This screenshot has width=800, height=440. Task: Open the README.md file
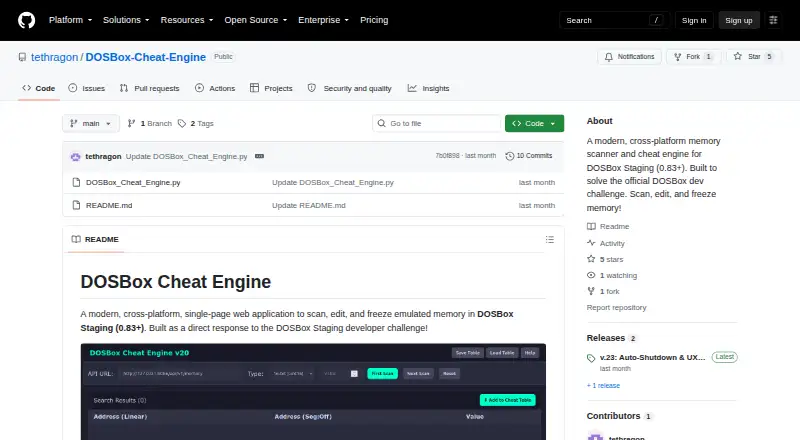(x=109, y=205)
